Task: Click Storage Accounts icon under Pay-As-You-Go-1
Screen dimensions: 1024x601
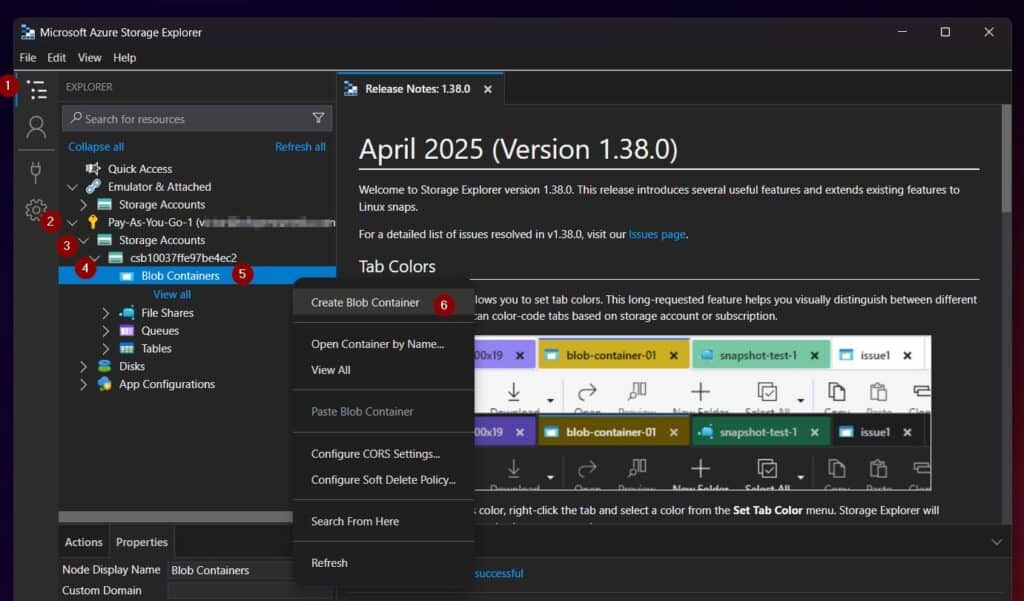Action: click(104, 240)
